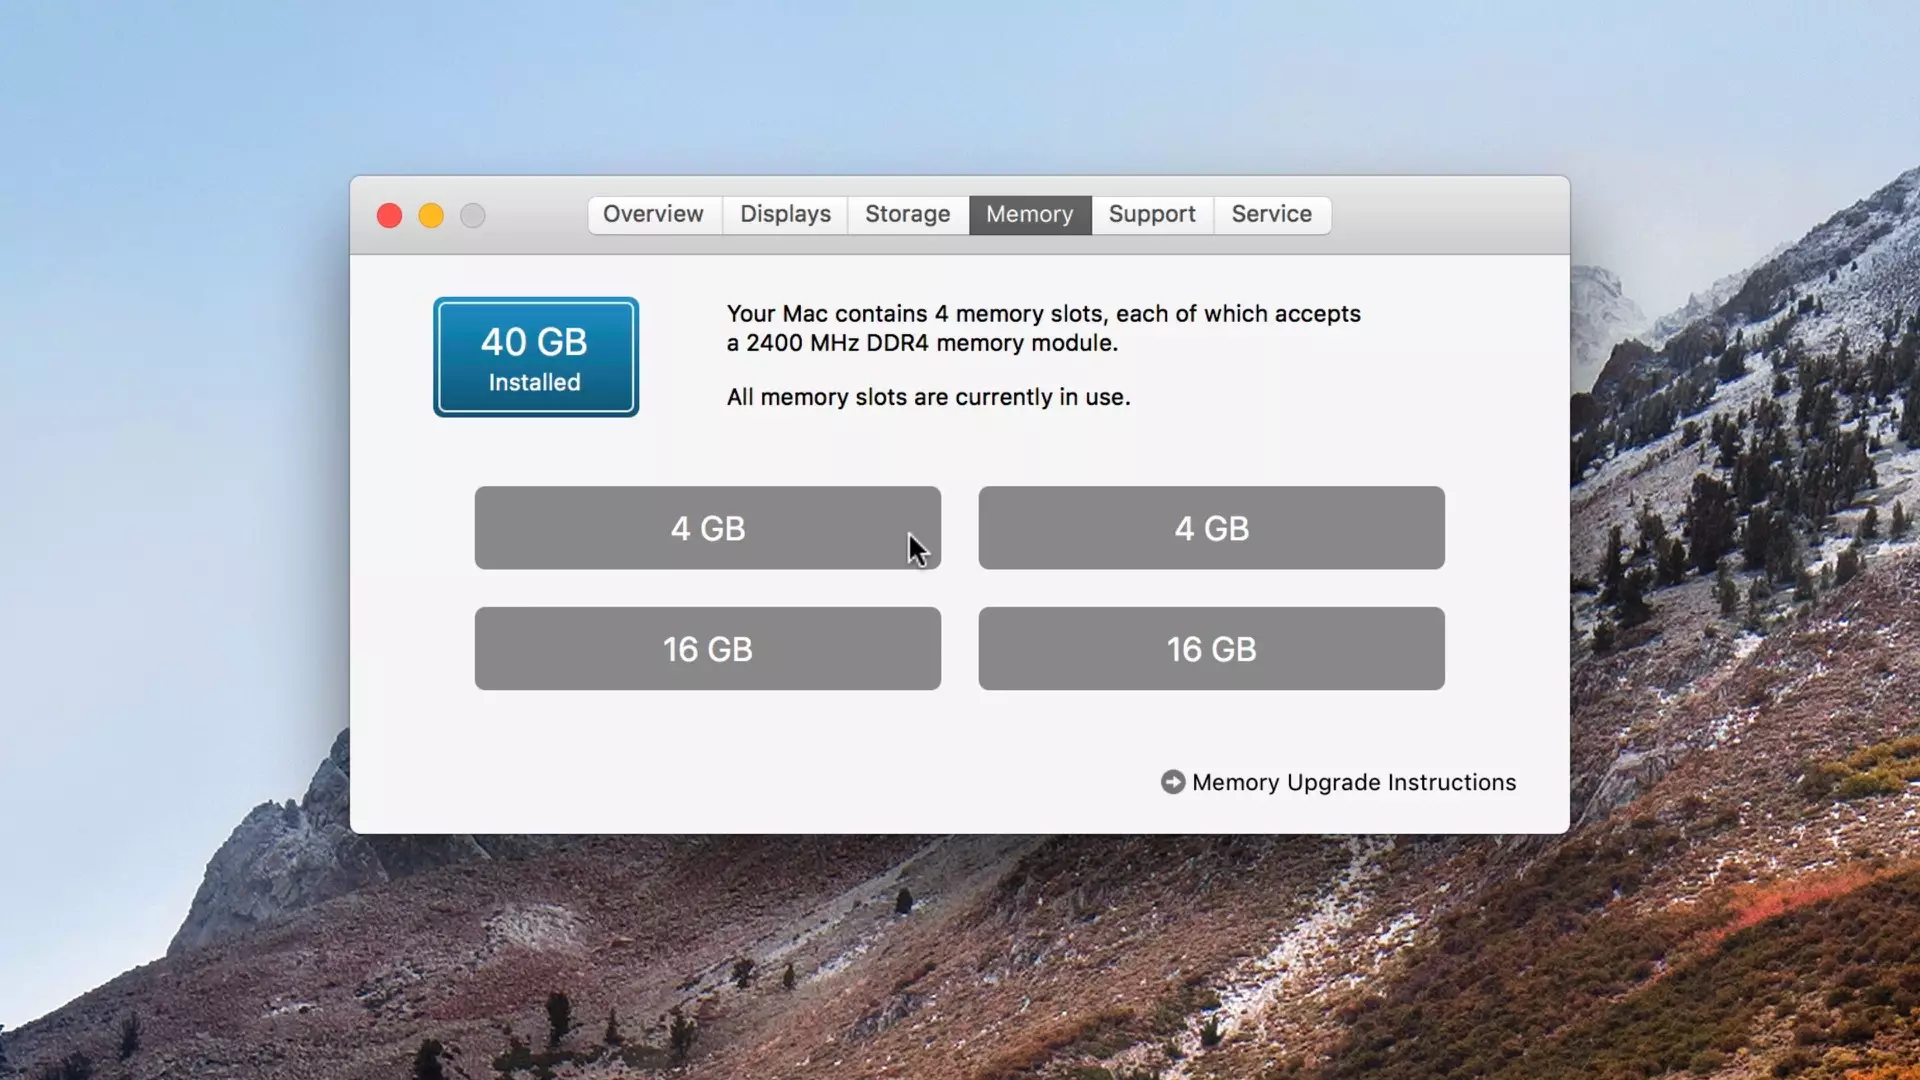Viewport: 1920px width, 1080px height.
Task: Click the Memory tab panel icon
Action: pyautogui.click(x=1029, y=215)
